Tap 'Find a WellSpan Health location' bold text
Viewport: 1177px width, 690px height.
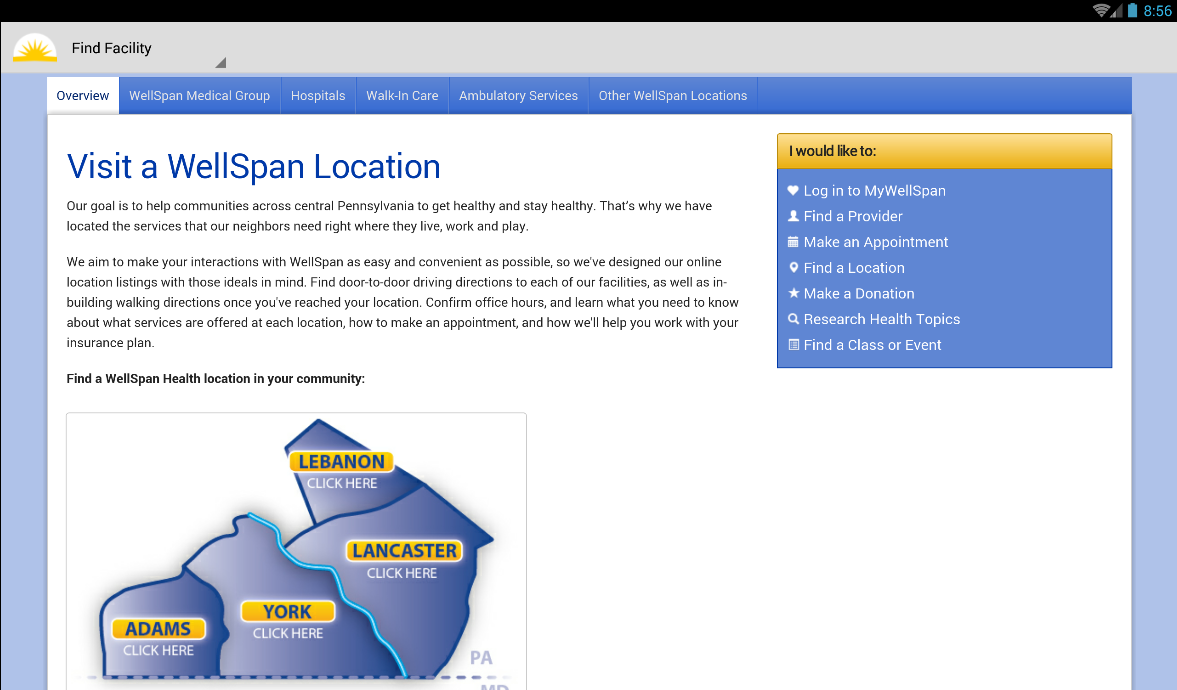[215, 378]
